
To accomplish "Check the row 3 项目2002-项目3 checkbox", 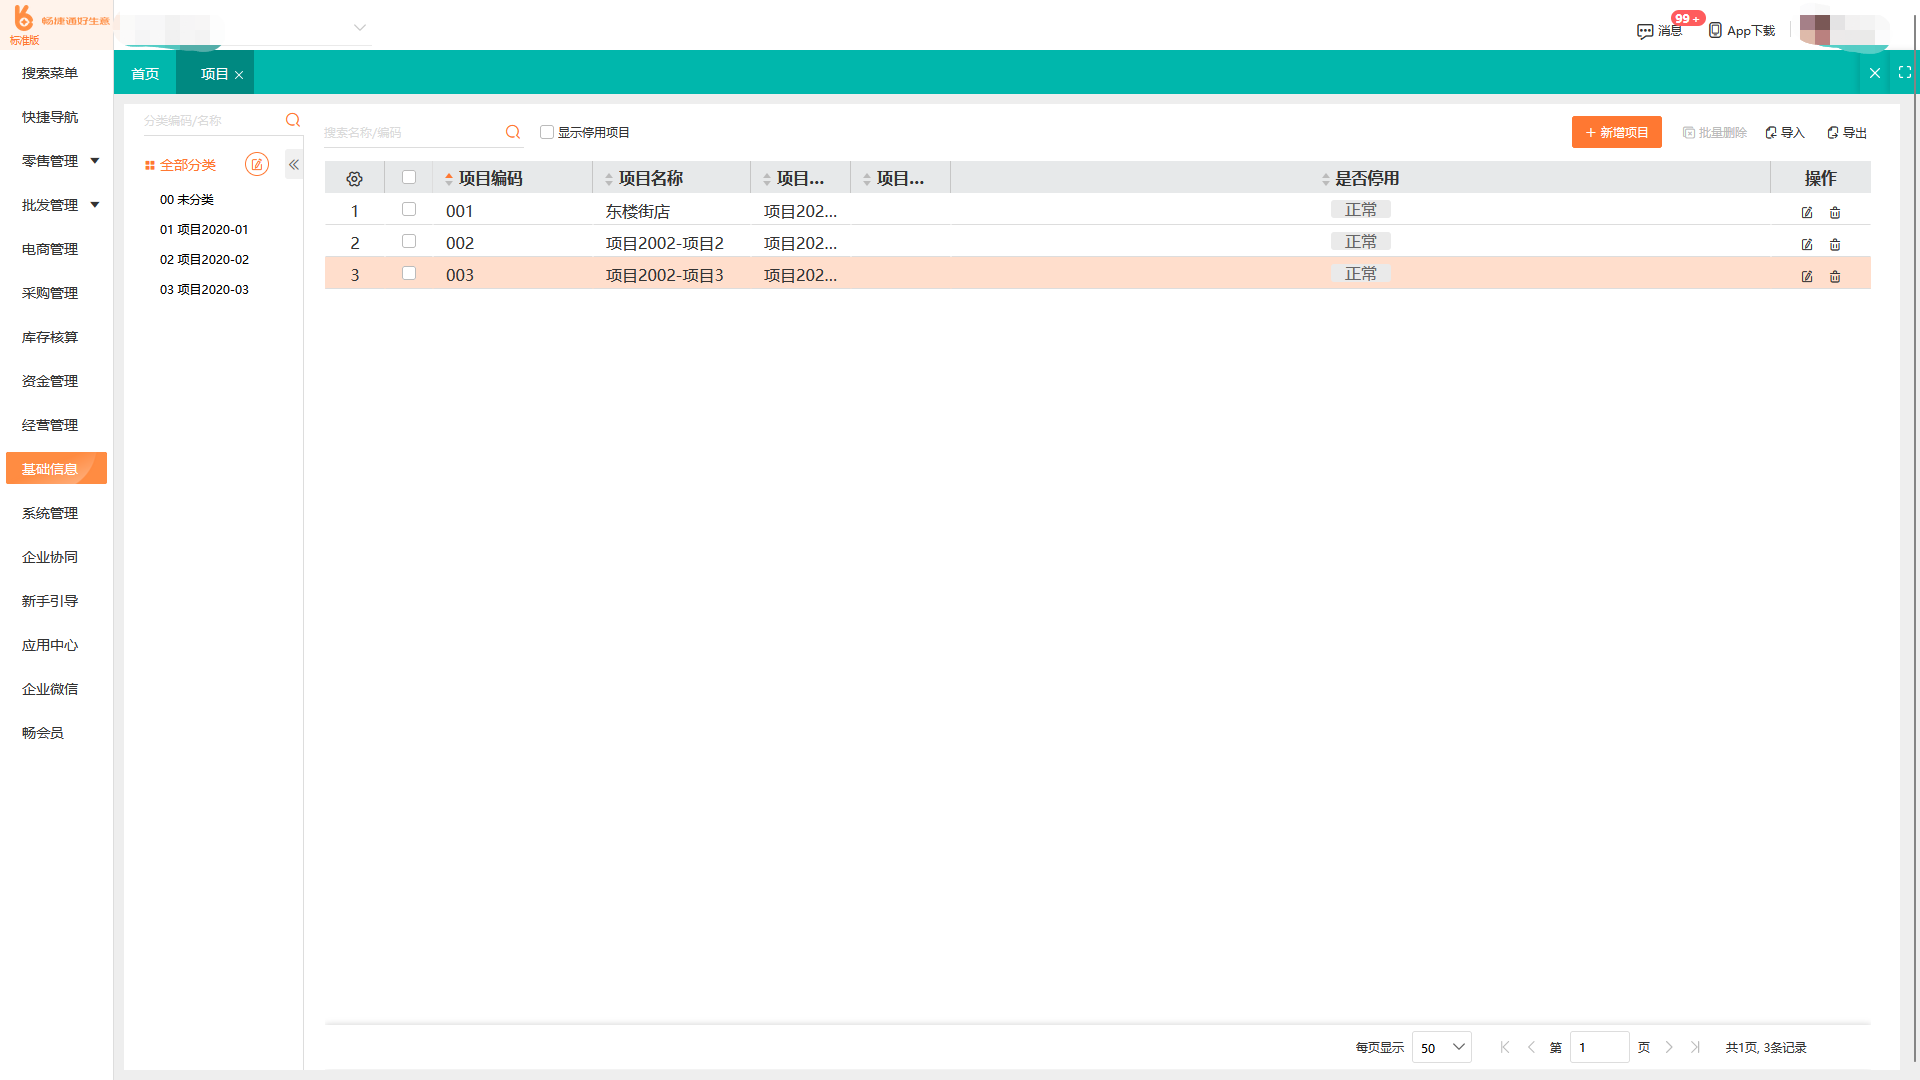I will 409,273.
